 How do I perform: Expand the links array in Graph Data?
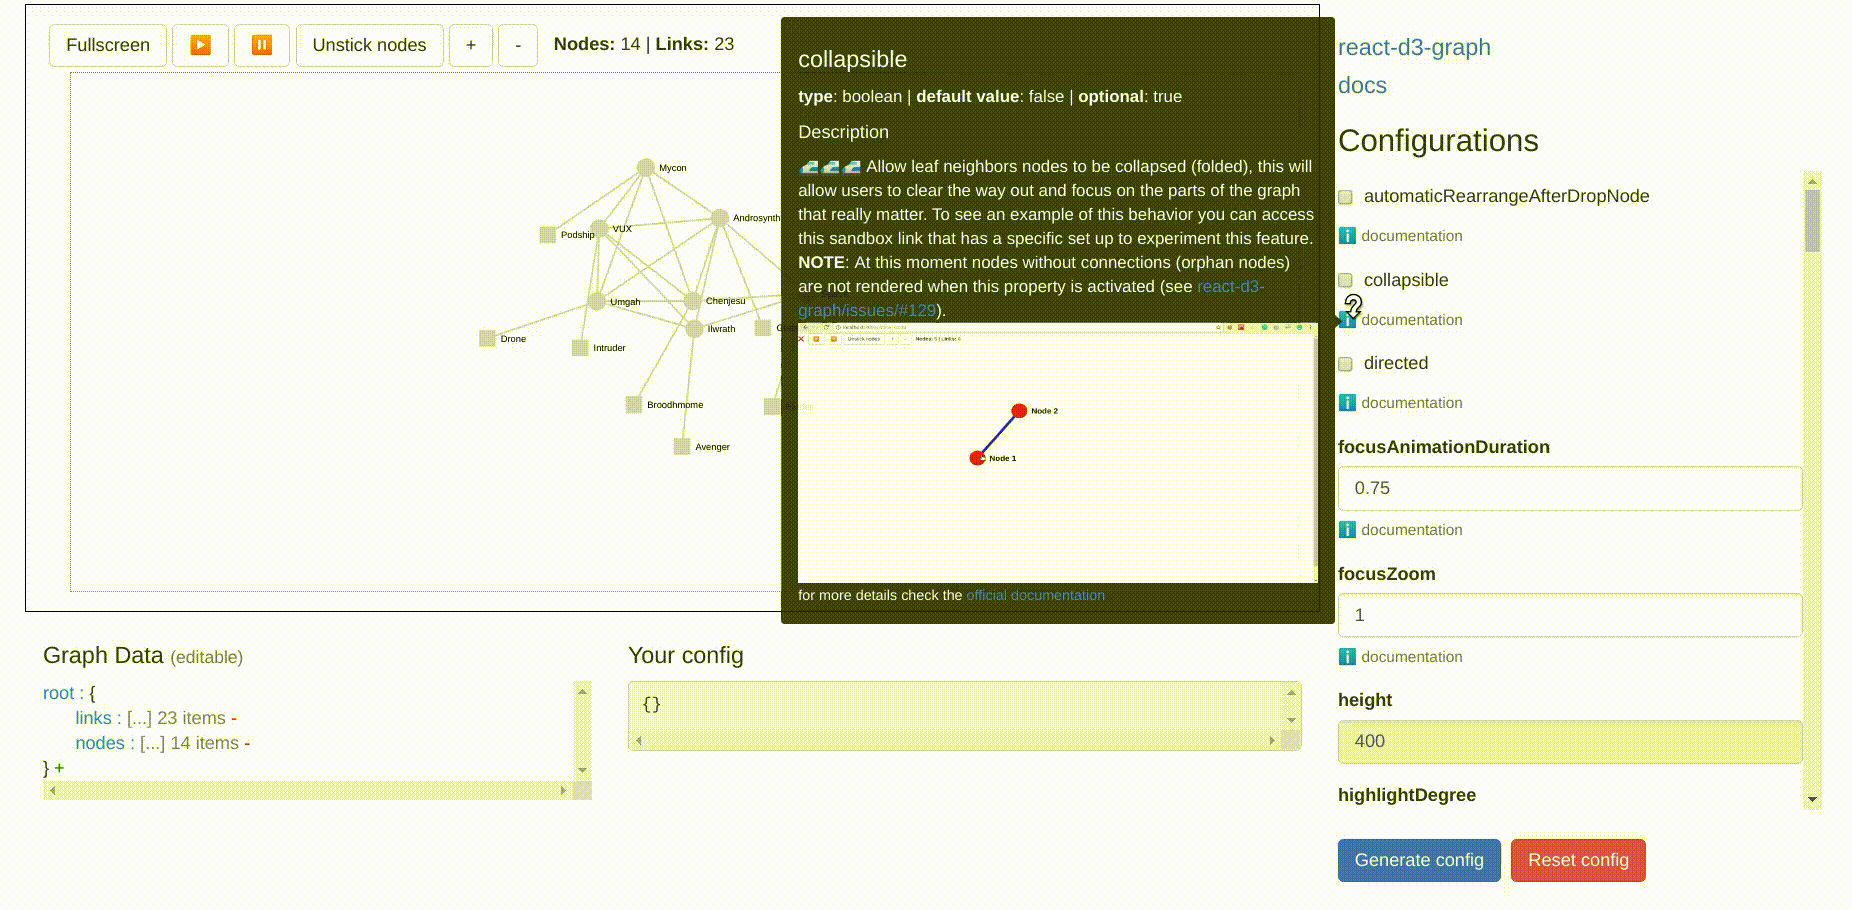139,718
